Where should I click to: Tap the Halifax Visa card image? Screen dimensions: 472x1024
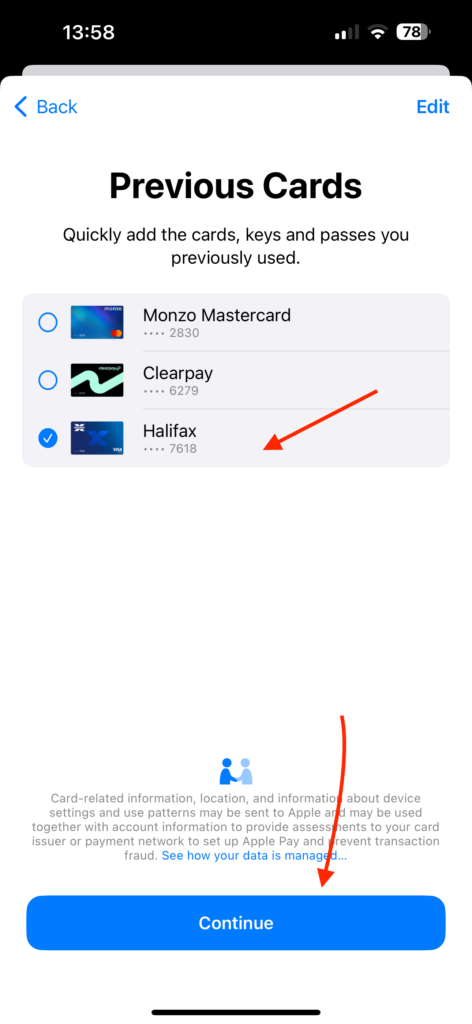97,438
